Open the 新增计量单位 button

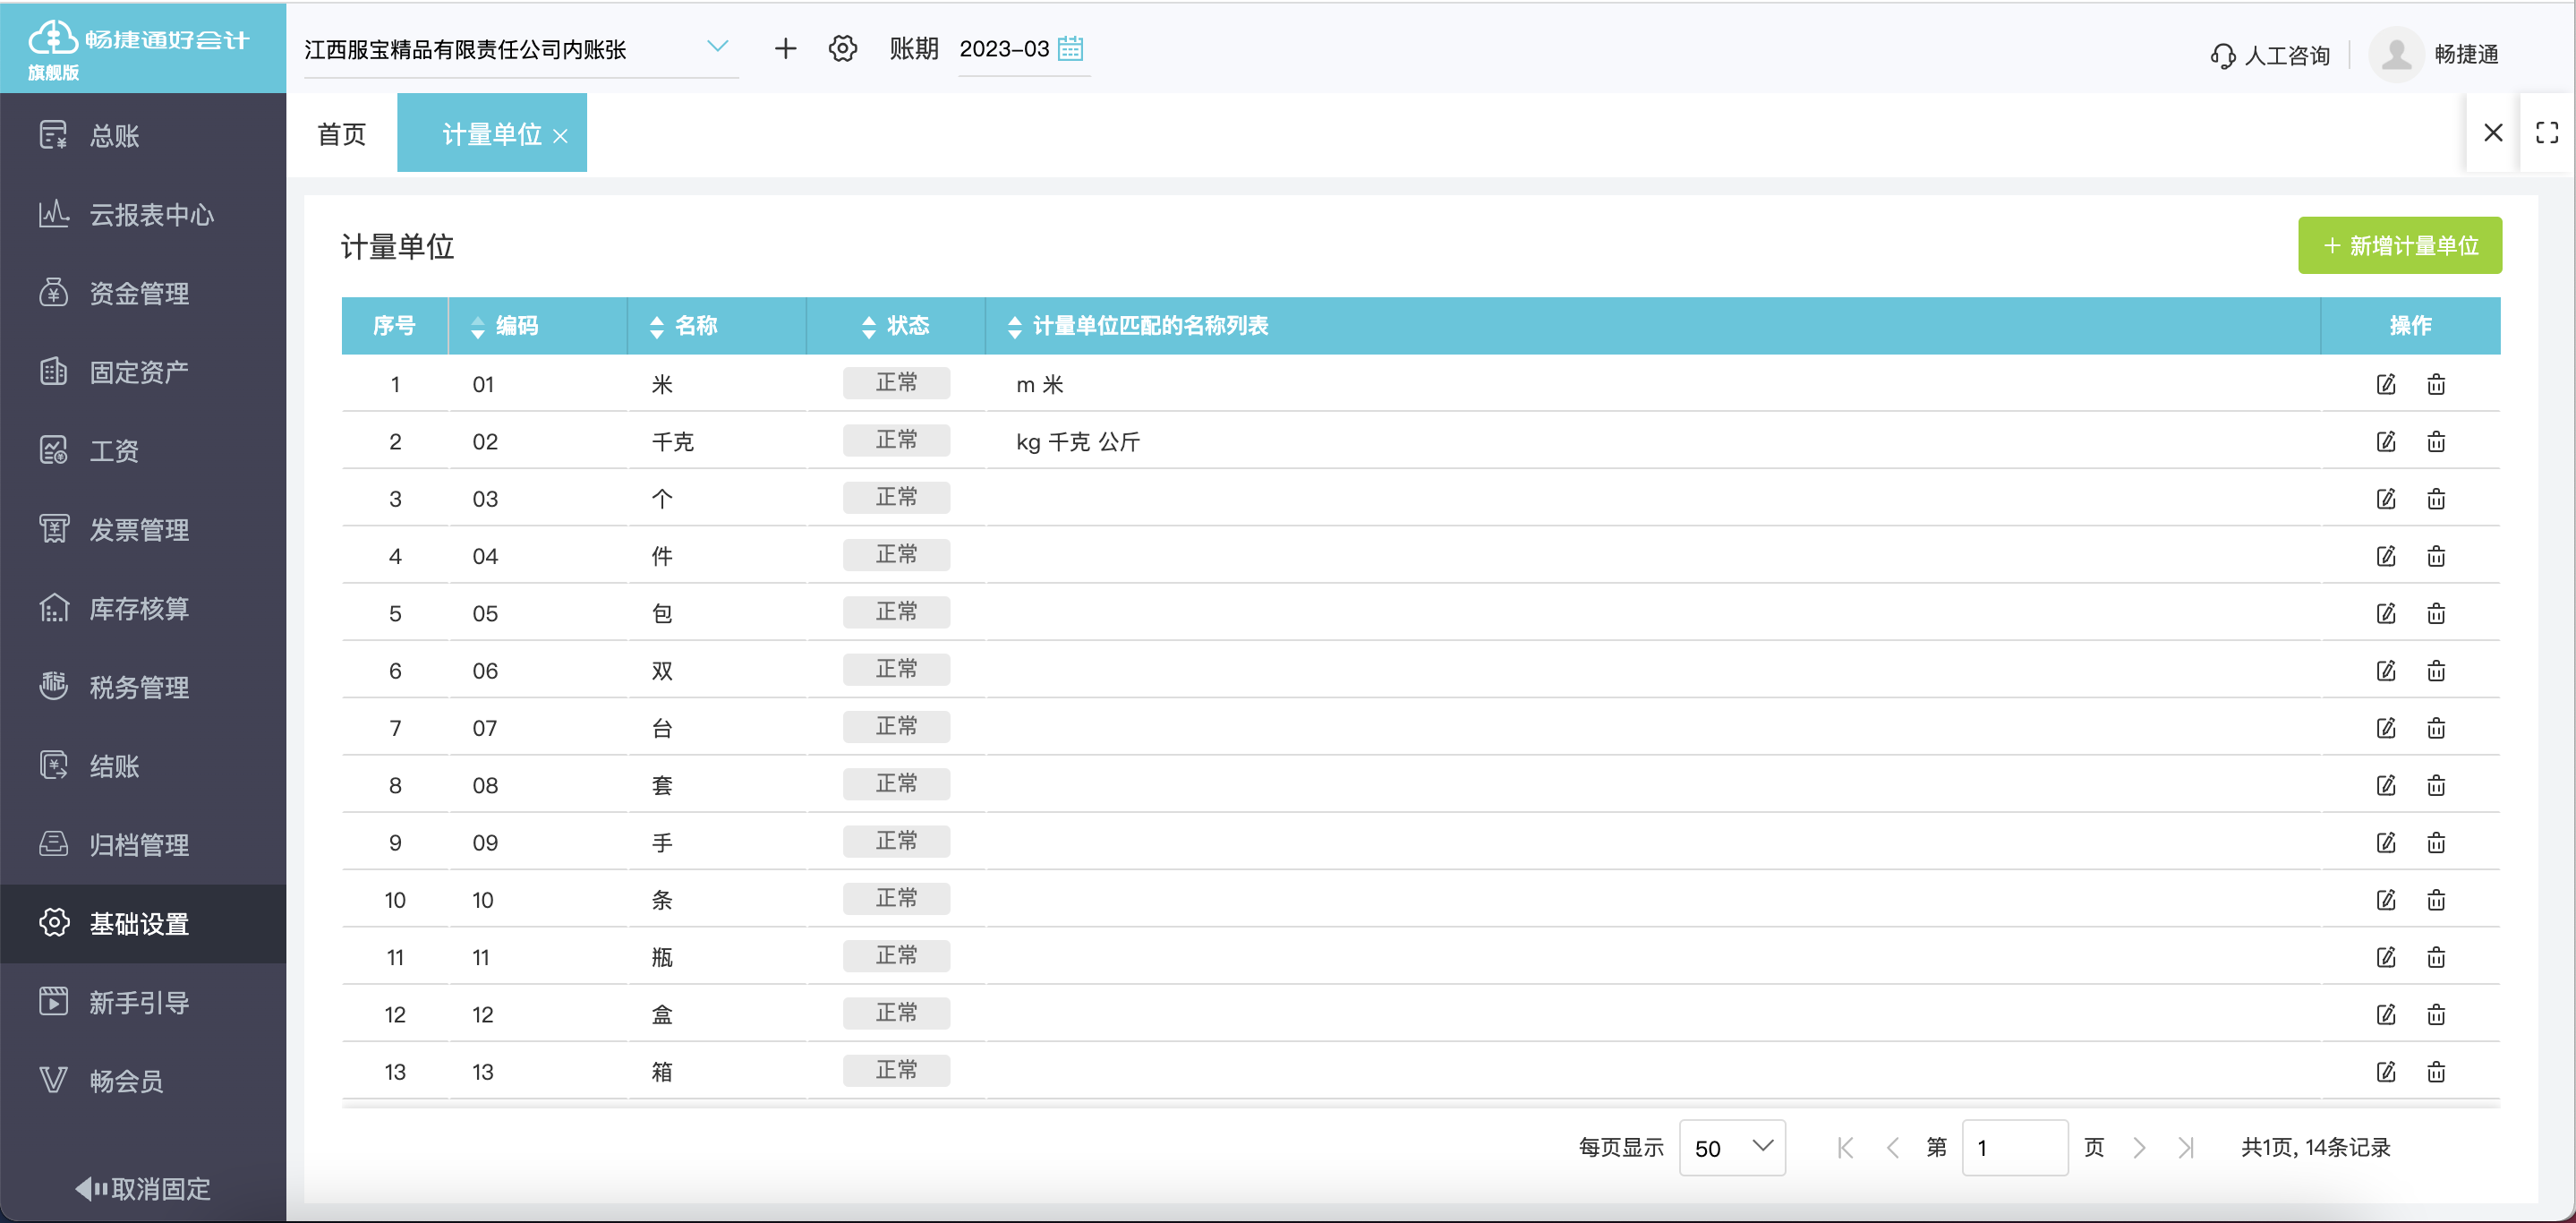(2401, 246)
